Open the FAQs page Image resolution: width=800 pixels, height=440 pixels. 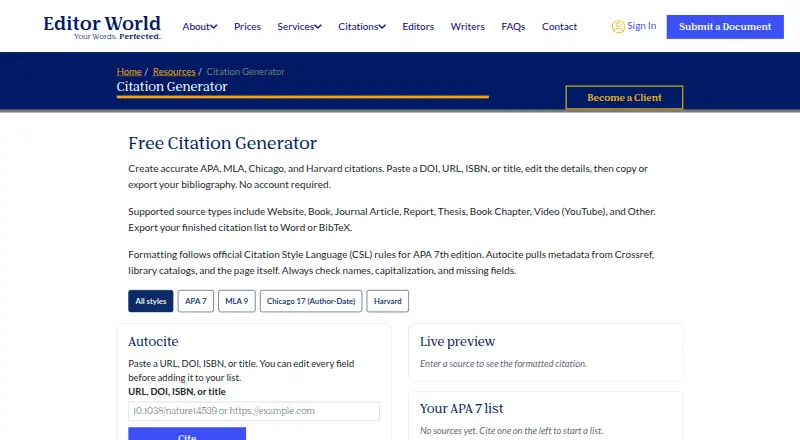(513, 27)
